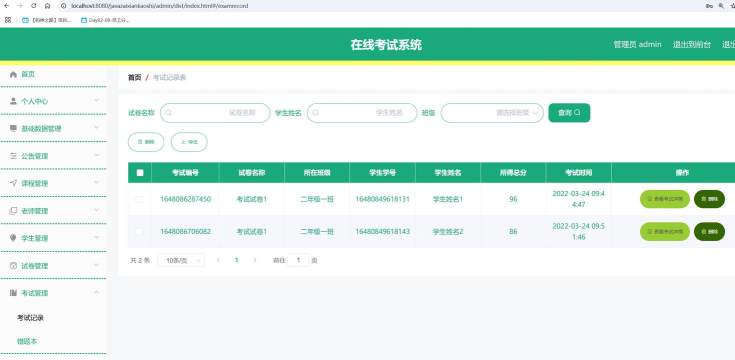Viewport: 735px width, 360px height.
Task: Delete the record of 学生姓名2
Action: [709, 232]
